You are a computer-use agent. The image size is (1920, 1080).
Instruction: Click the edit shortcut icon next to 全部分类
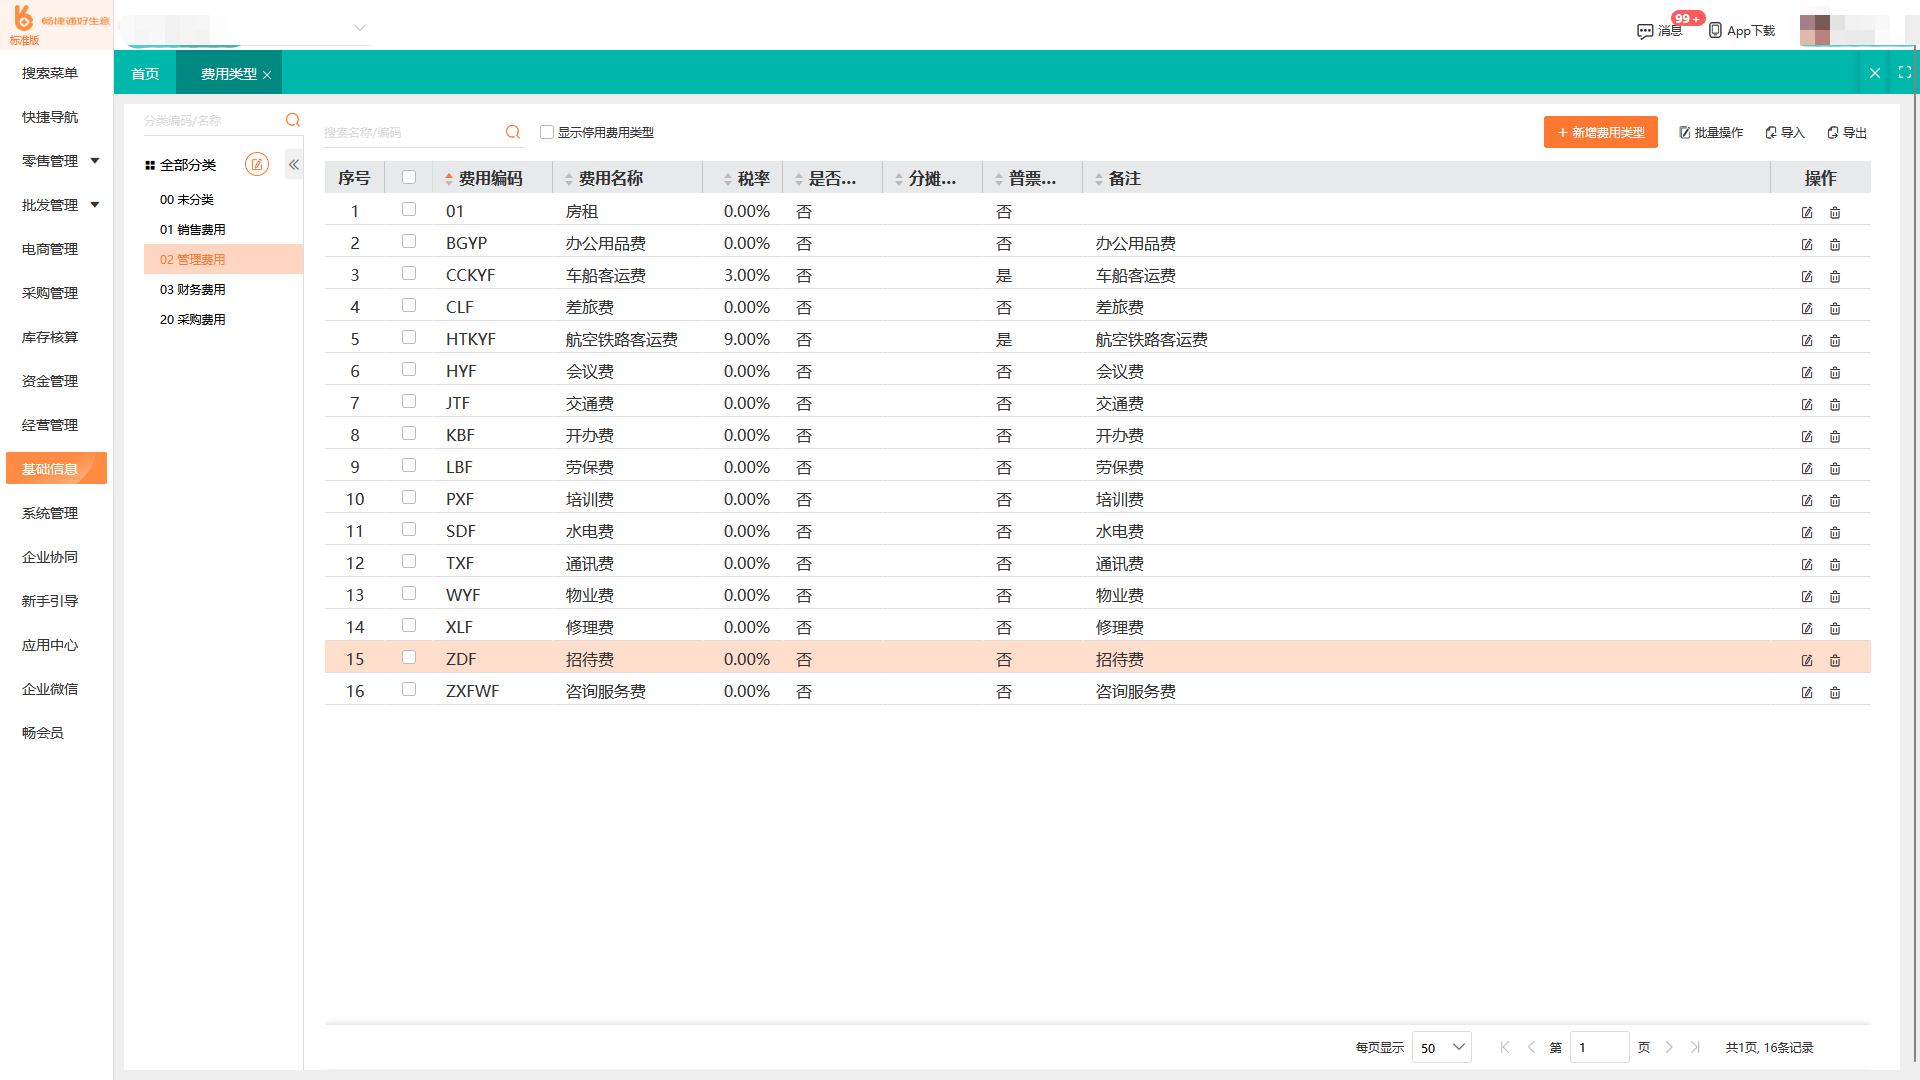(258, 164)
